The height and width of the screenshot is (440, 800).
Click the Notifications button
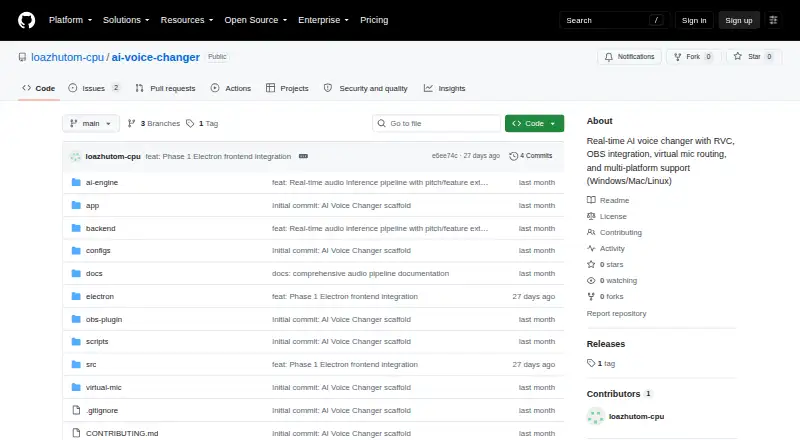(630, 57)
